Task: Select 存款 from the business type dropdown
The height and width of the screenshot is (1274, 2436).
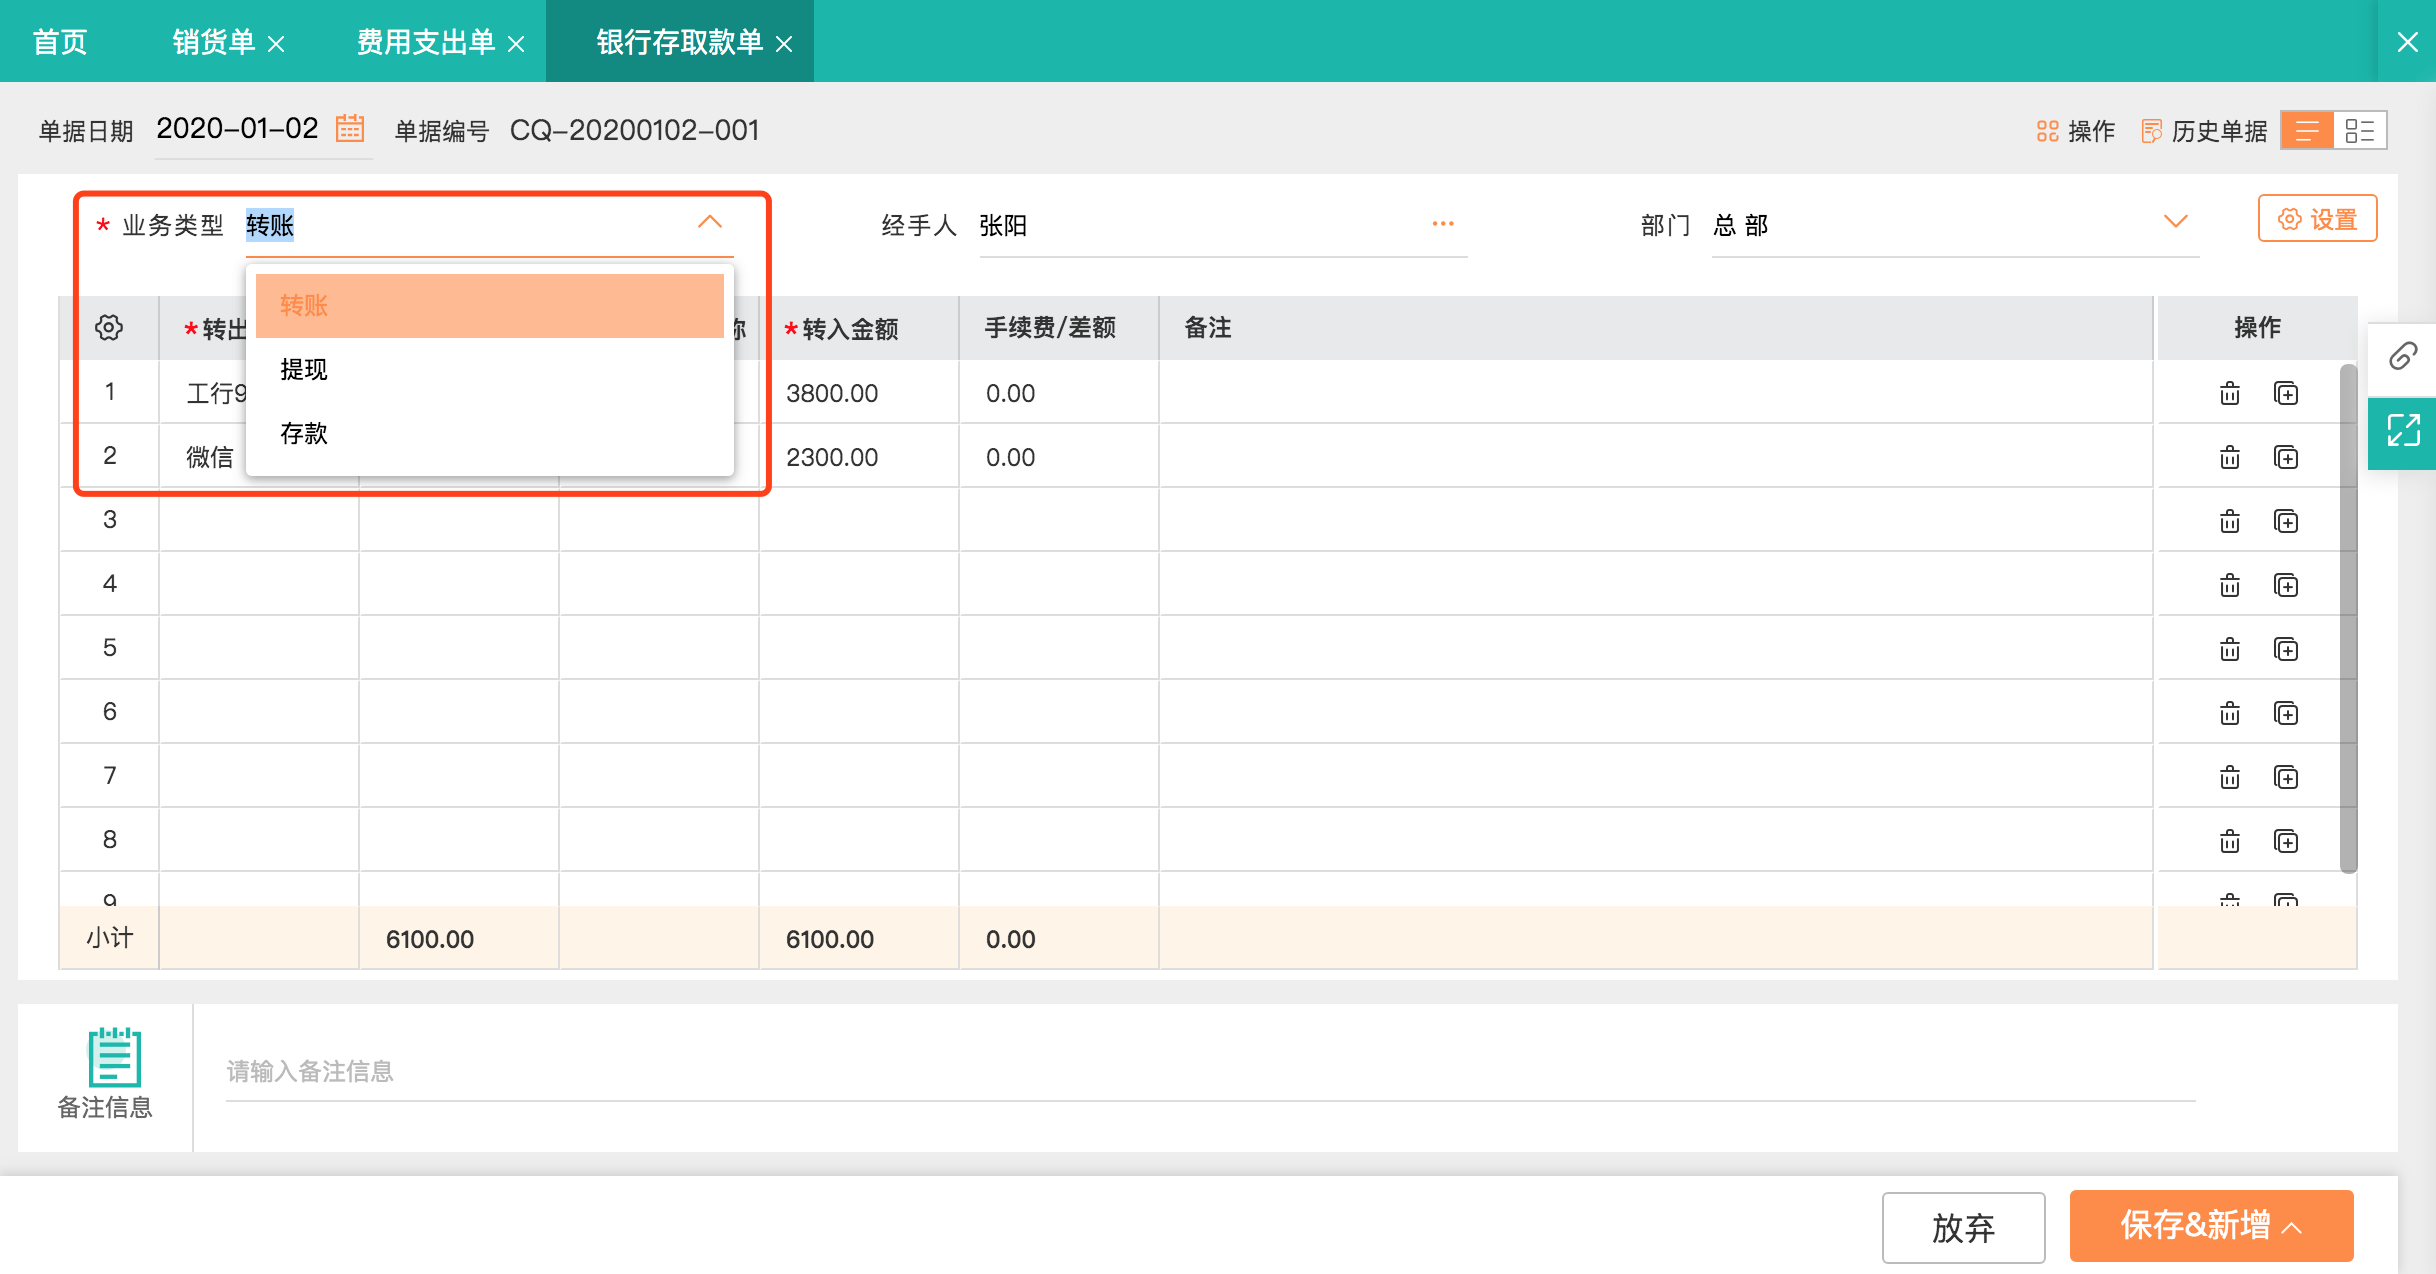Action: click(306, 432)
